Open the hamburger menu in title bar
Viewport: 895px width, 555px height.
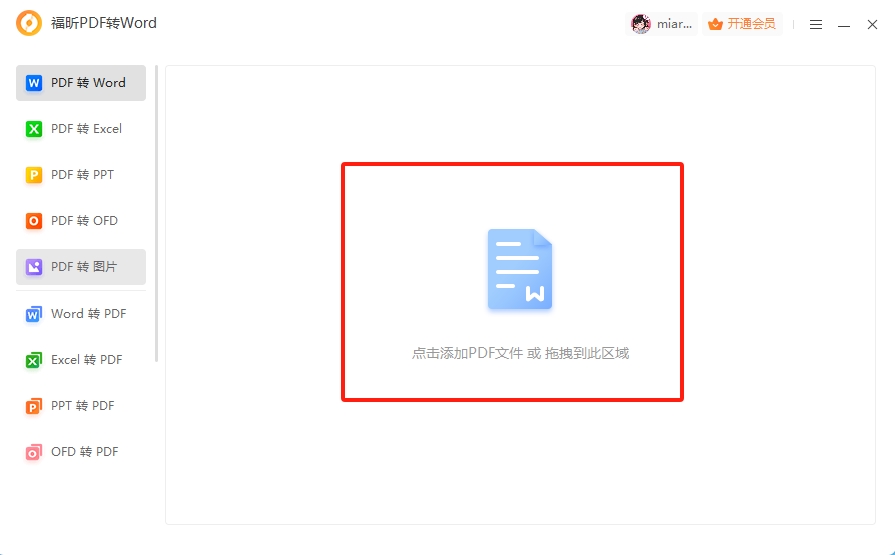point(816,24)
